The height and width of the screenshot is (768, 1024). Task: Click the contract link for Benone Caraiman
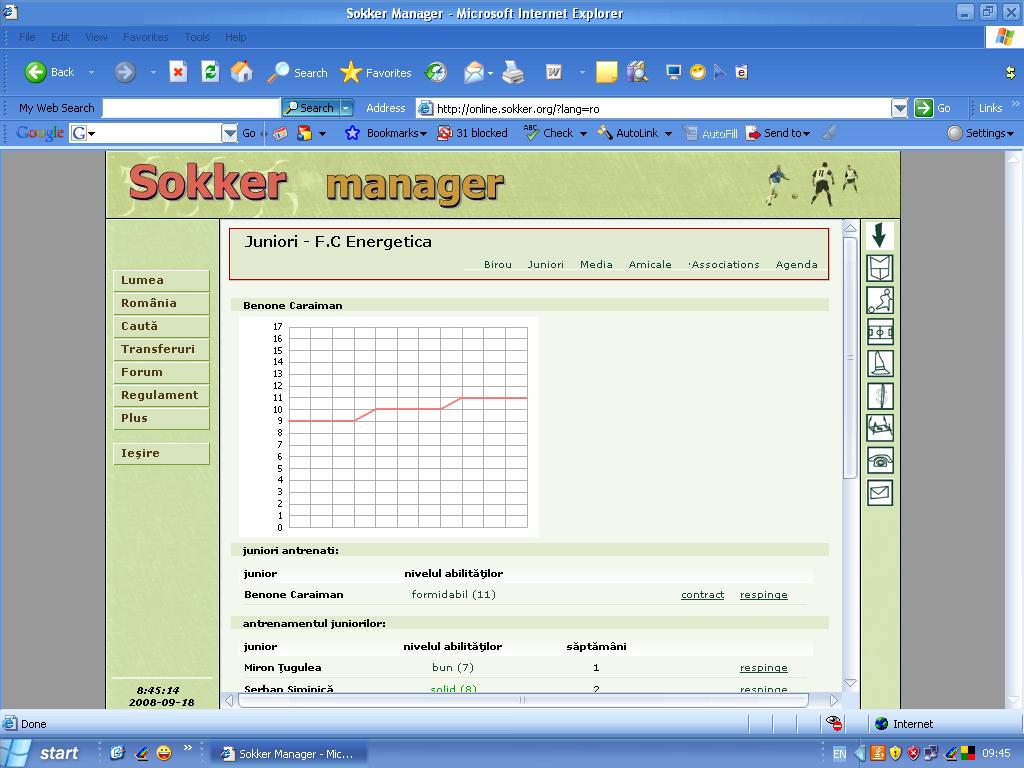pos(702,595)
